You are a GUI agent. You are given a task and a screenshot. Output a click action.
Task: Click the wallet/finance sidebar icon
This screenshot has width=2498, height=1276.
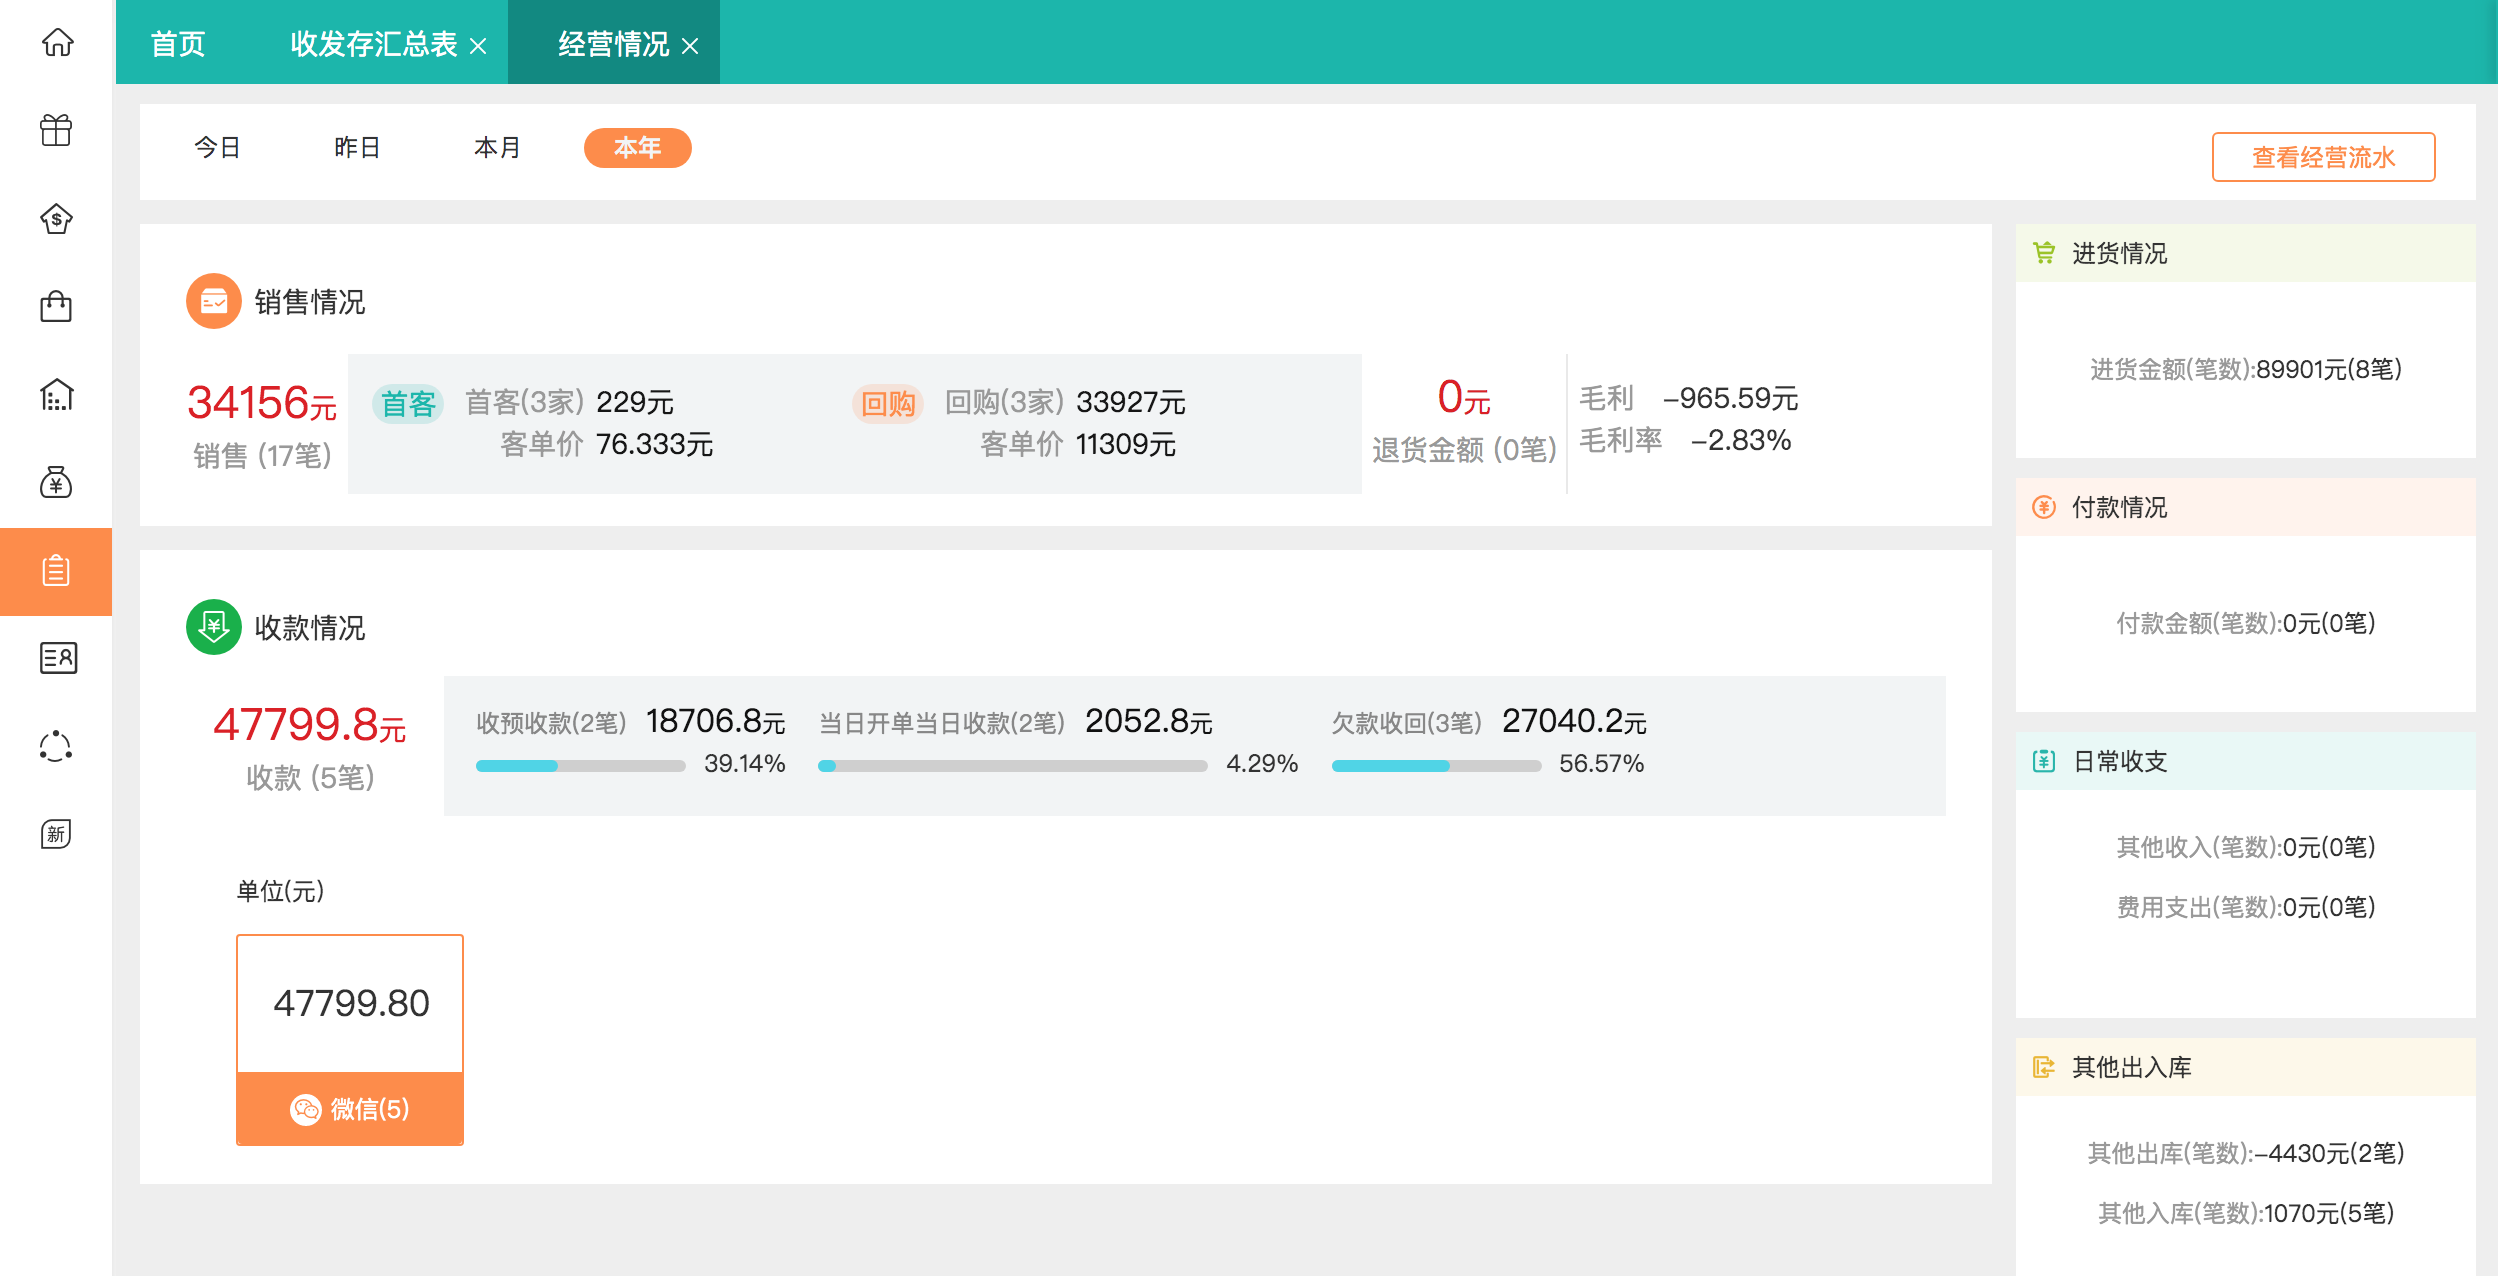click(x=54, y=483)
